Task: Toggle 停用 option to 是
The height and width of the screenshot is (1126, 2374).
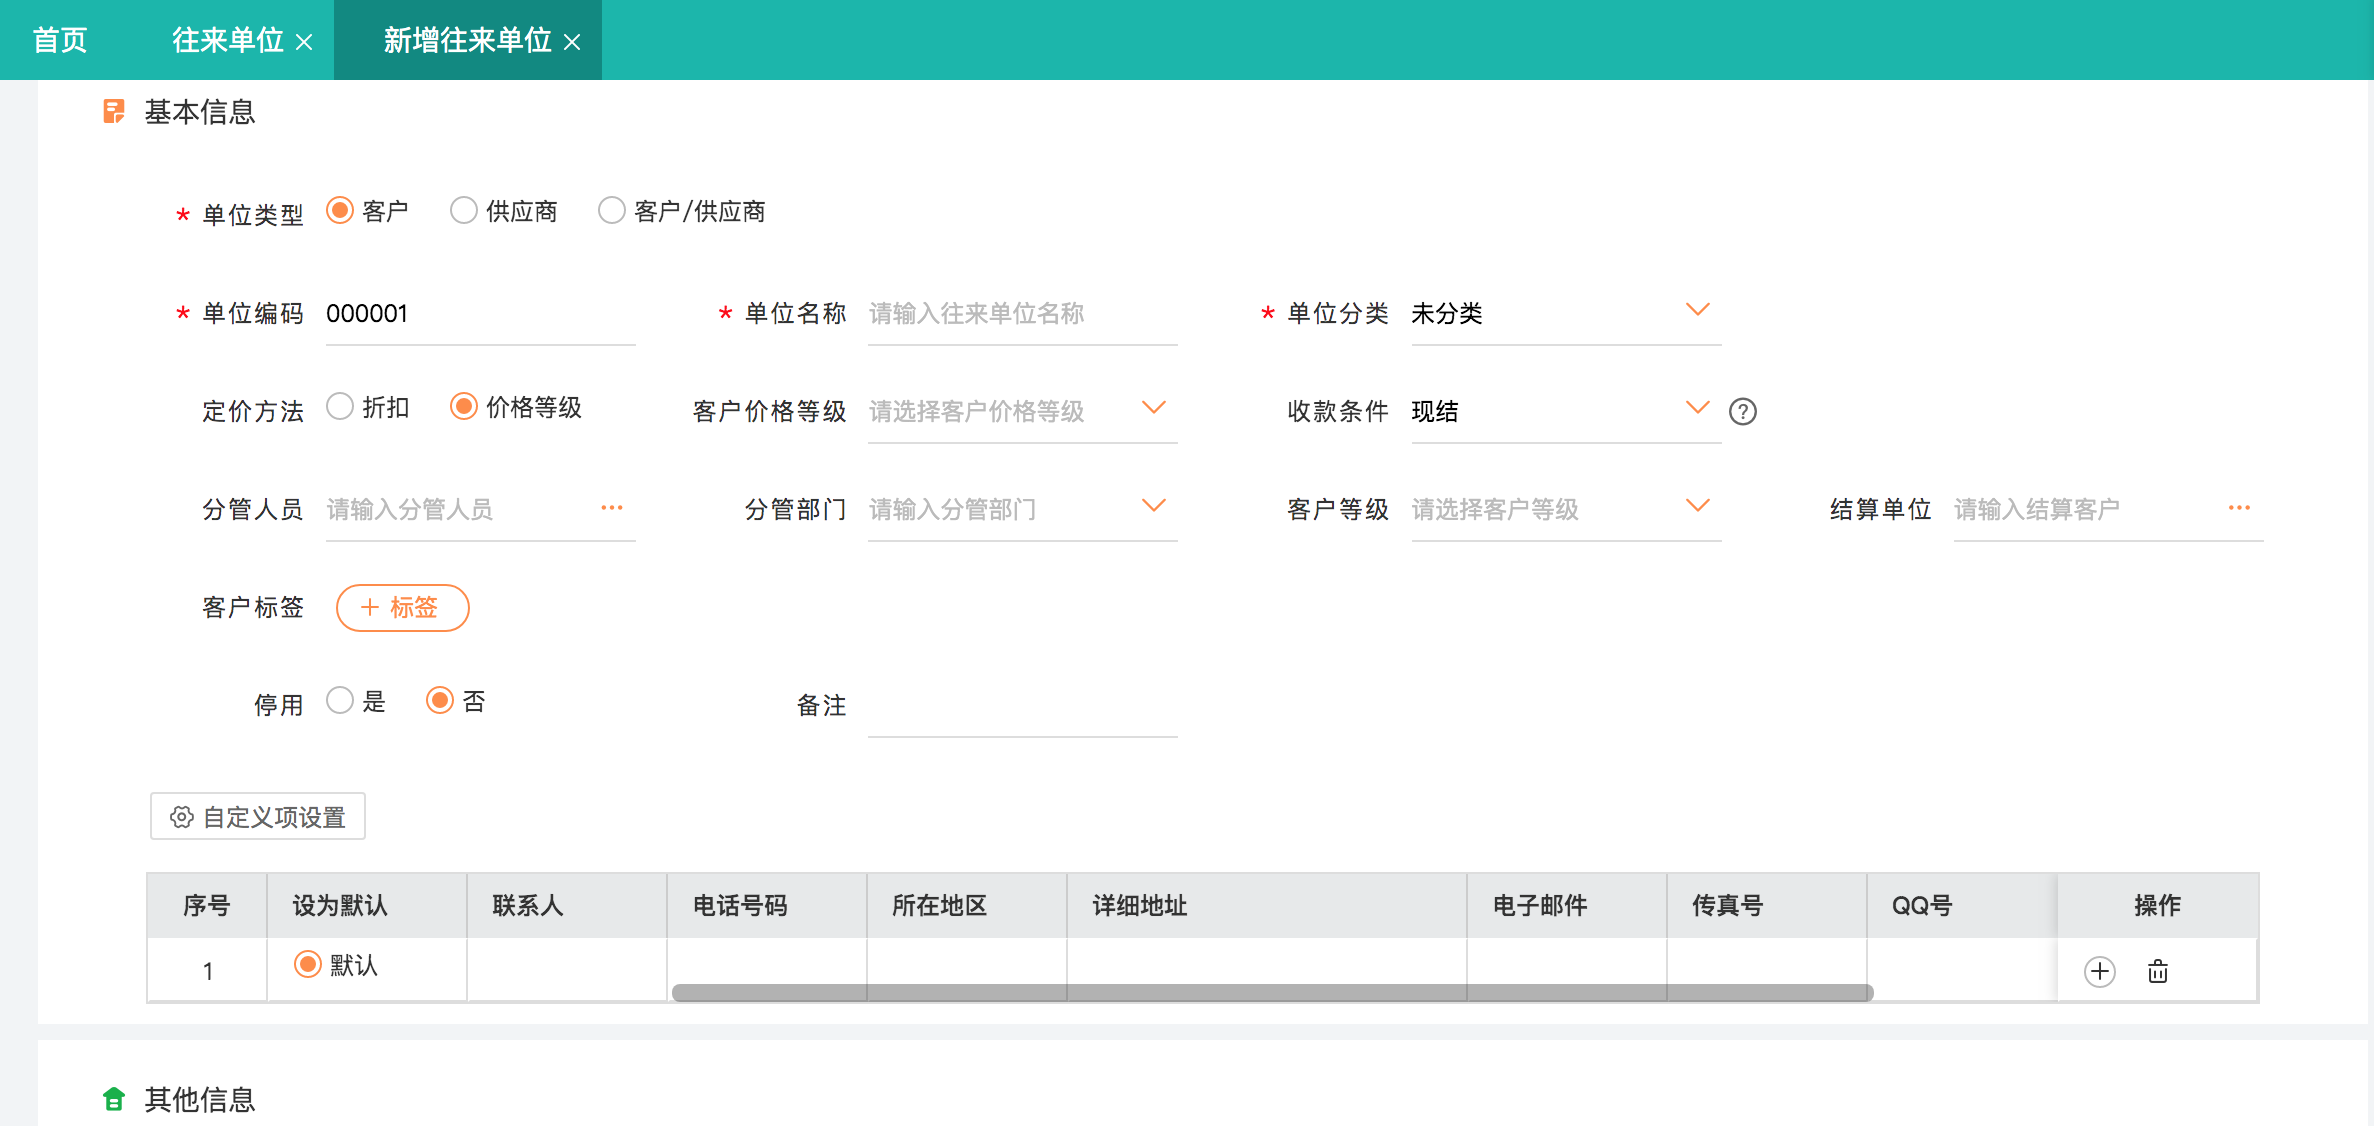Action: [x=341, y=699]
